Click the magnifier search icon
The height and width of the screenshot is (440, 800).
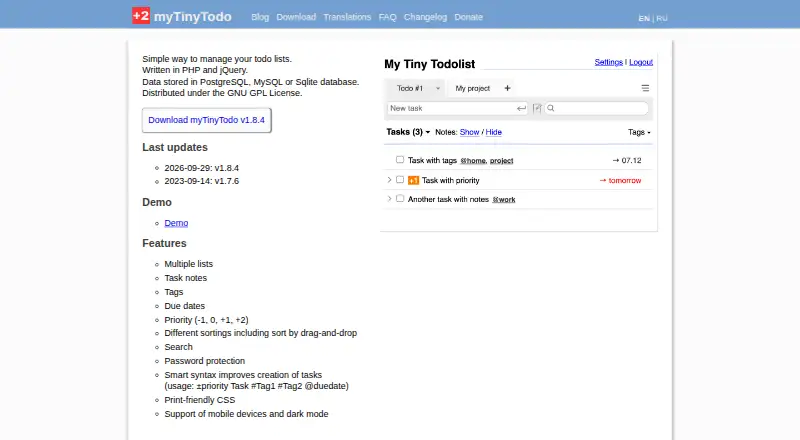coord(551,108)
